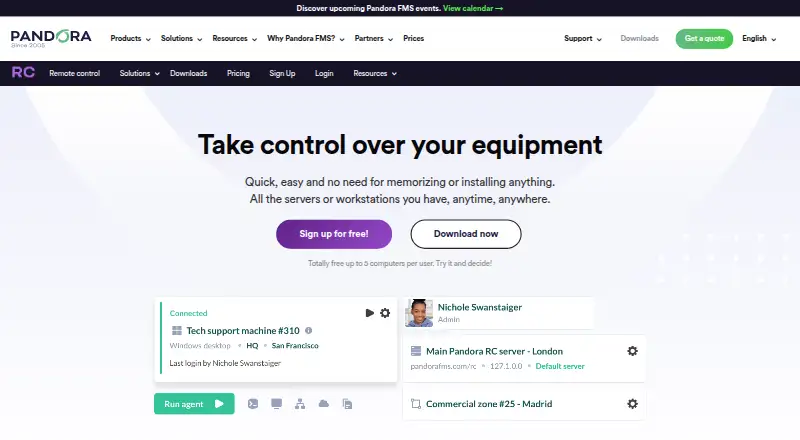The height and width of the screenshot is (440, 800).
Task: Open the Partners dropdown
Action: [373, 38]
